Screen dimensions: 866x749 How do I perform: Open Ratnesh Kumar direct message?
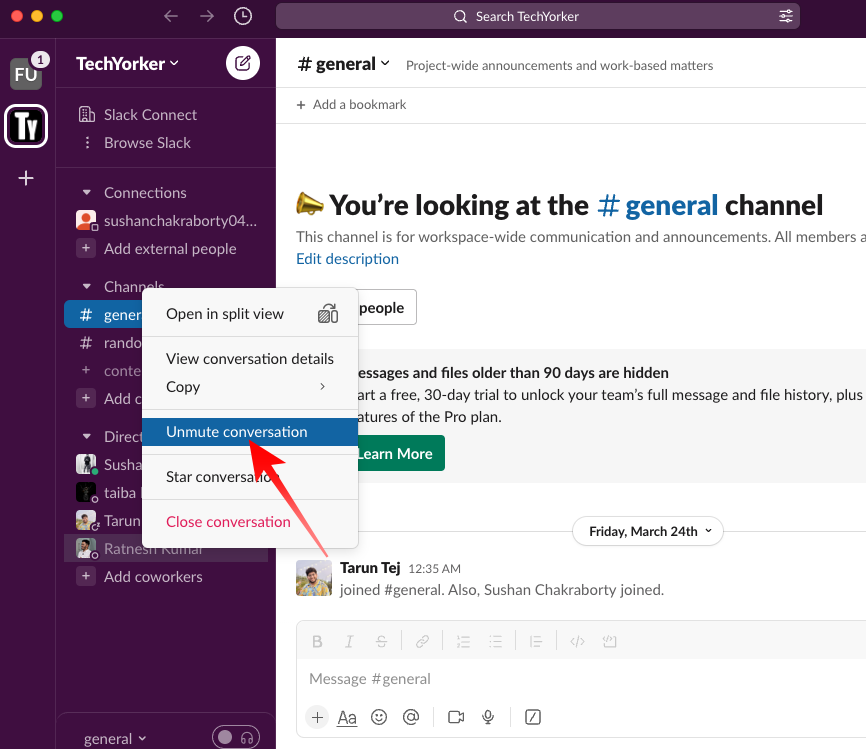(x=166, y=548)
